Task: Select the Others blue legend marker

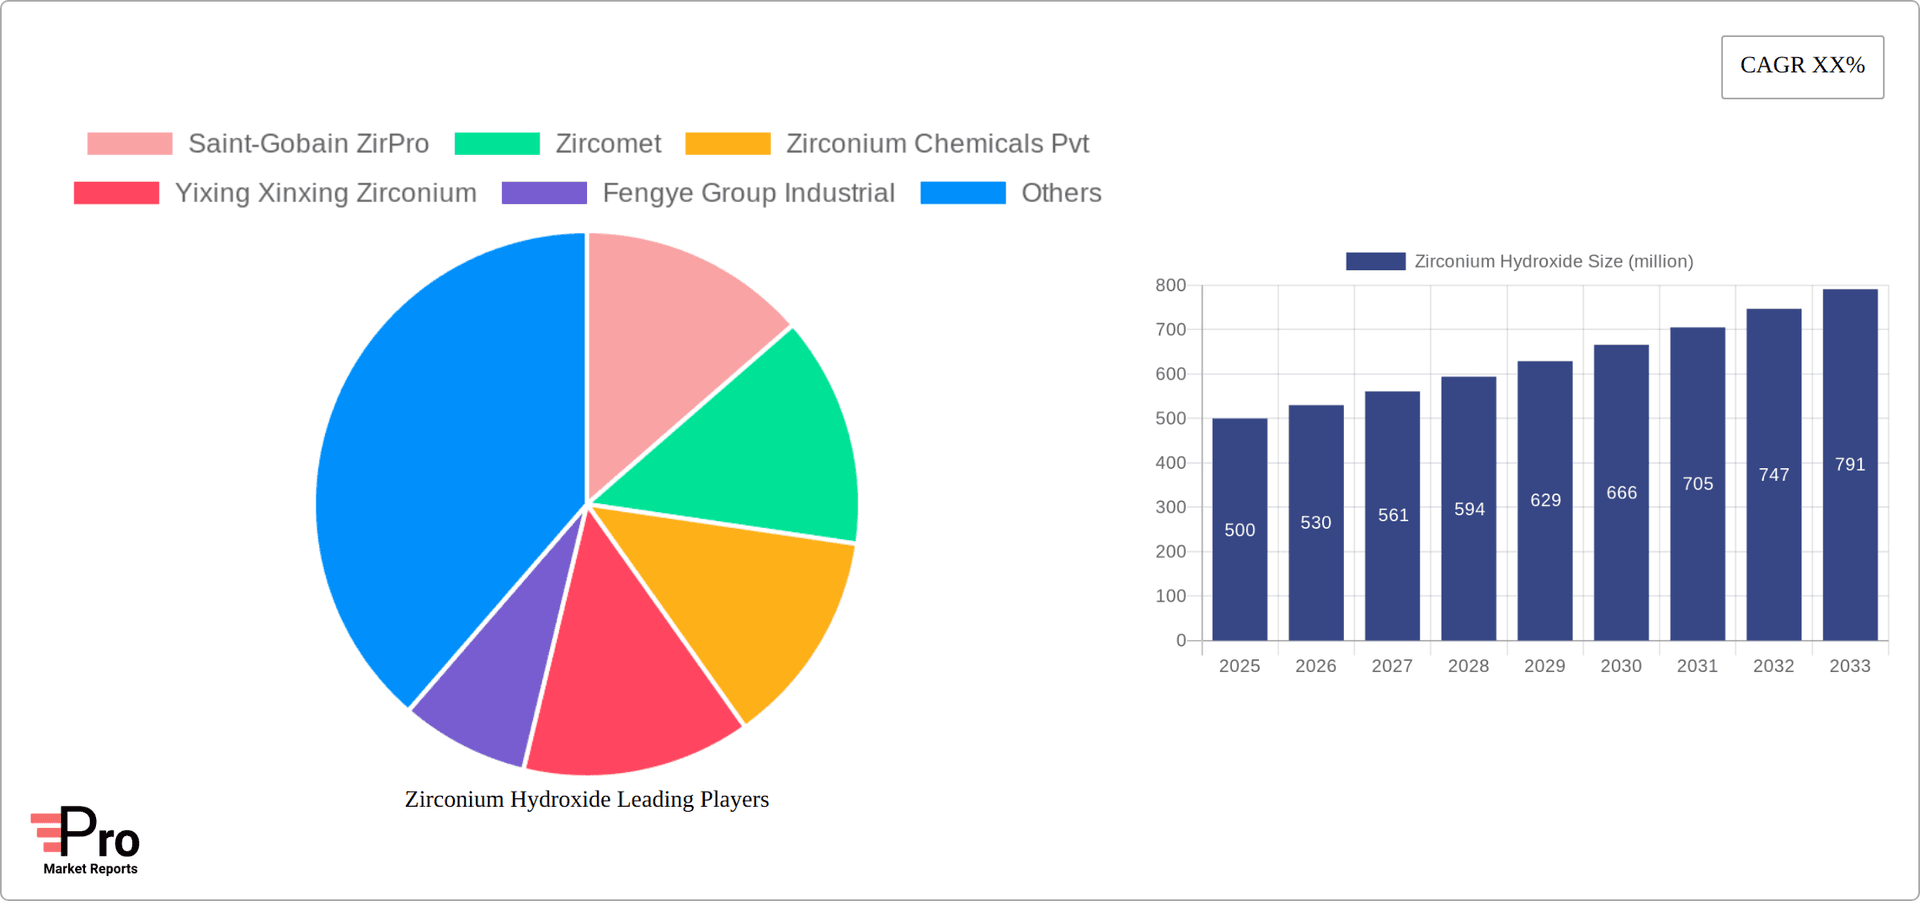Action: [963, 192]
